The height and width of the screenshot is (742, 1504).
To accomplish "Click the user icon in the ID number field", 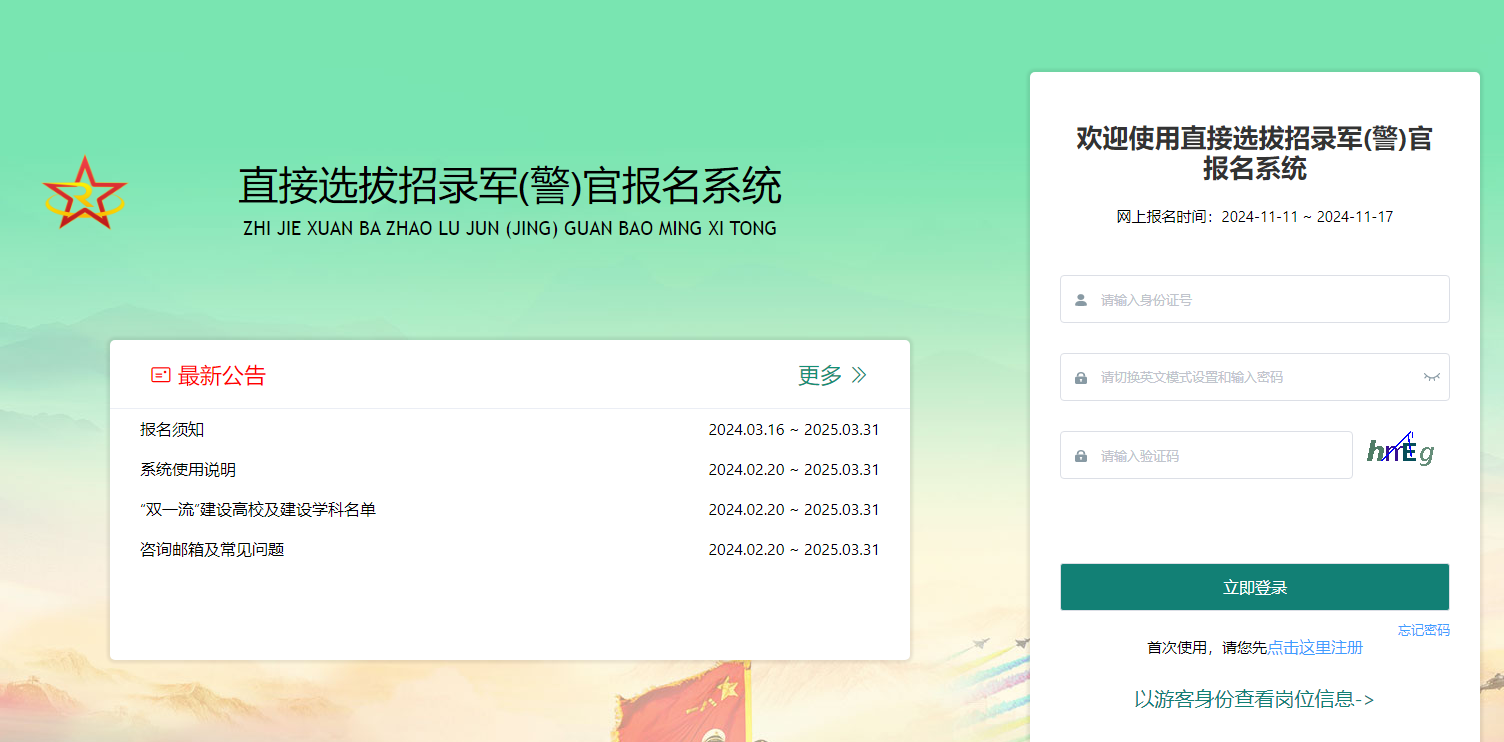I will point(1081,298).
